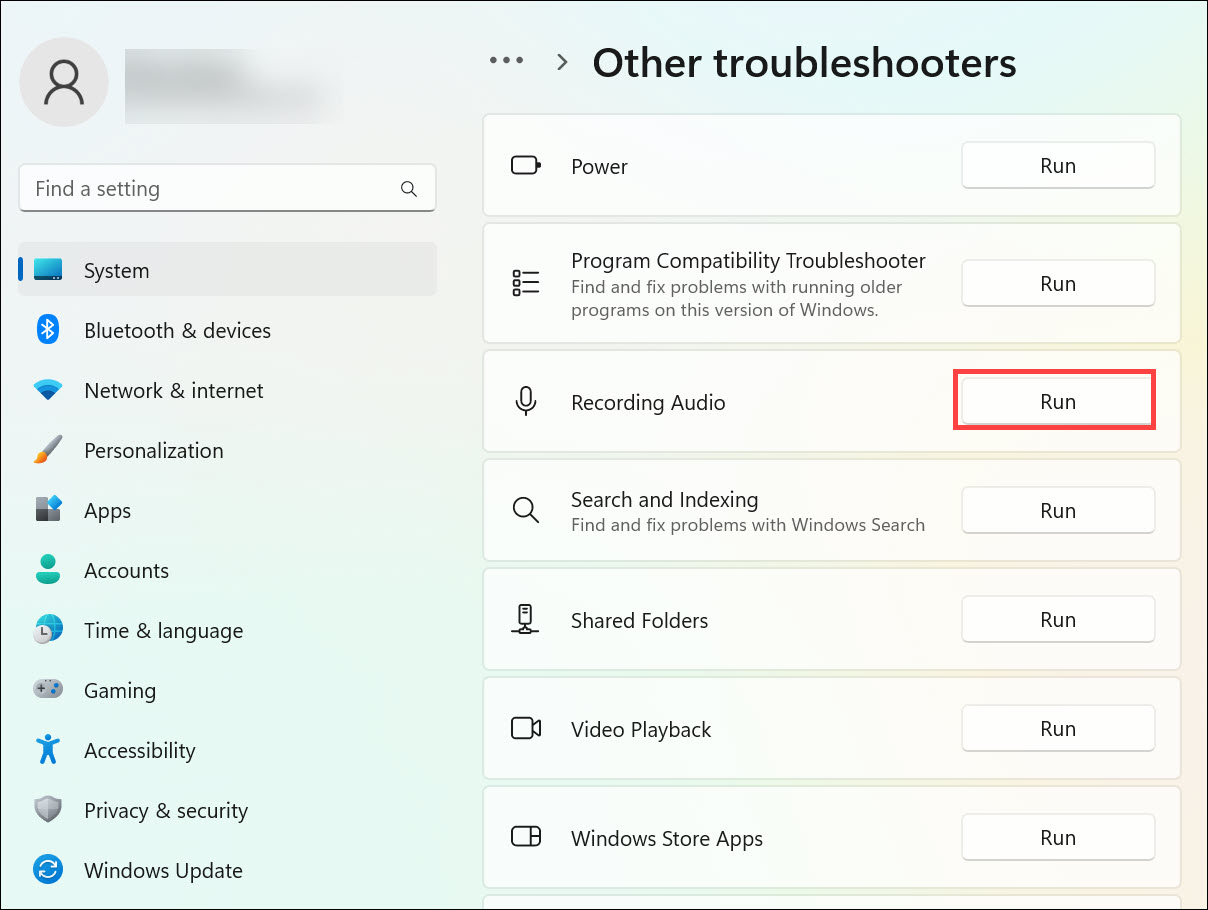Click the search magnifier in Find a setting
Image resolution: width=1208 pixels, height=910 pixels.
408,189
